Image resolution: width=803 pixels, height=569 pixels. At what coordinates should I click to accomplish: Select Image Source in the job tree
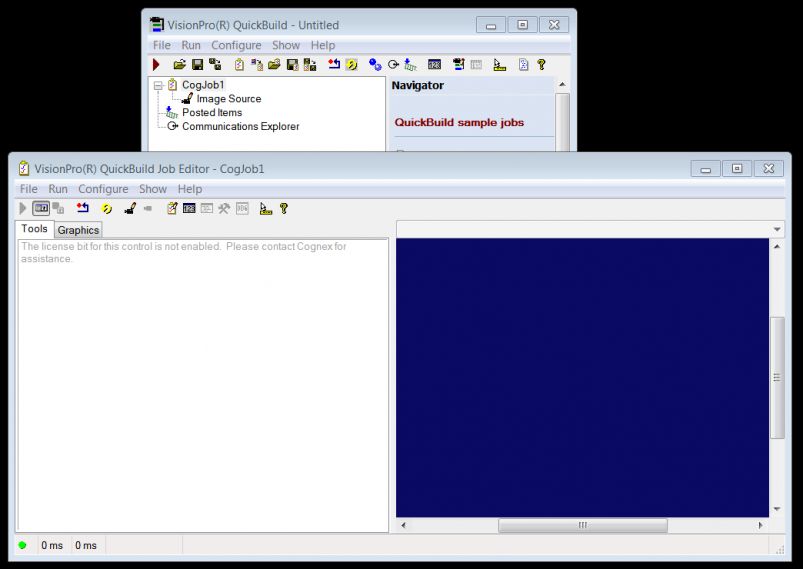228,99
